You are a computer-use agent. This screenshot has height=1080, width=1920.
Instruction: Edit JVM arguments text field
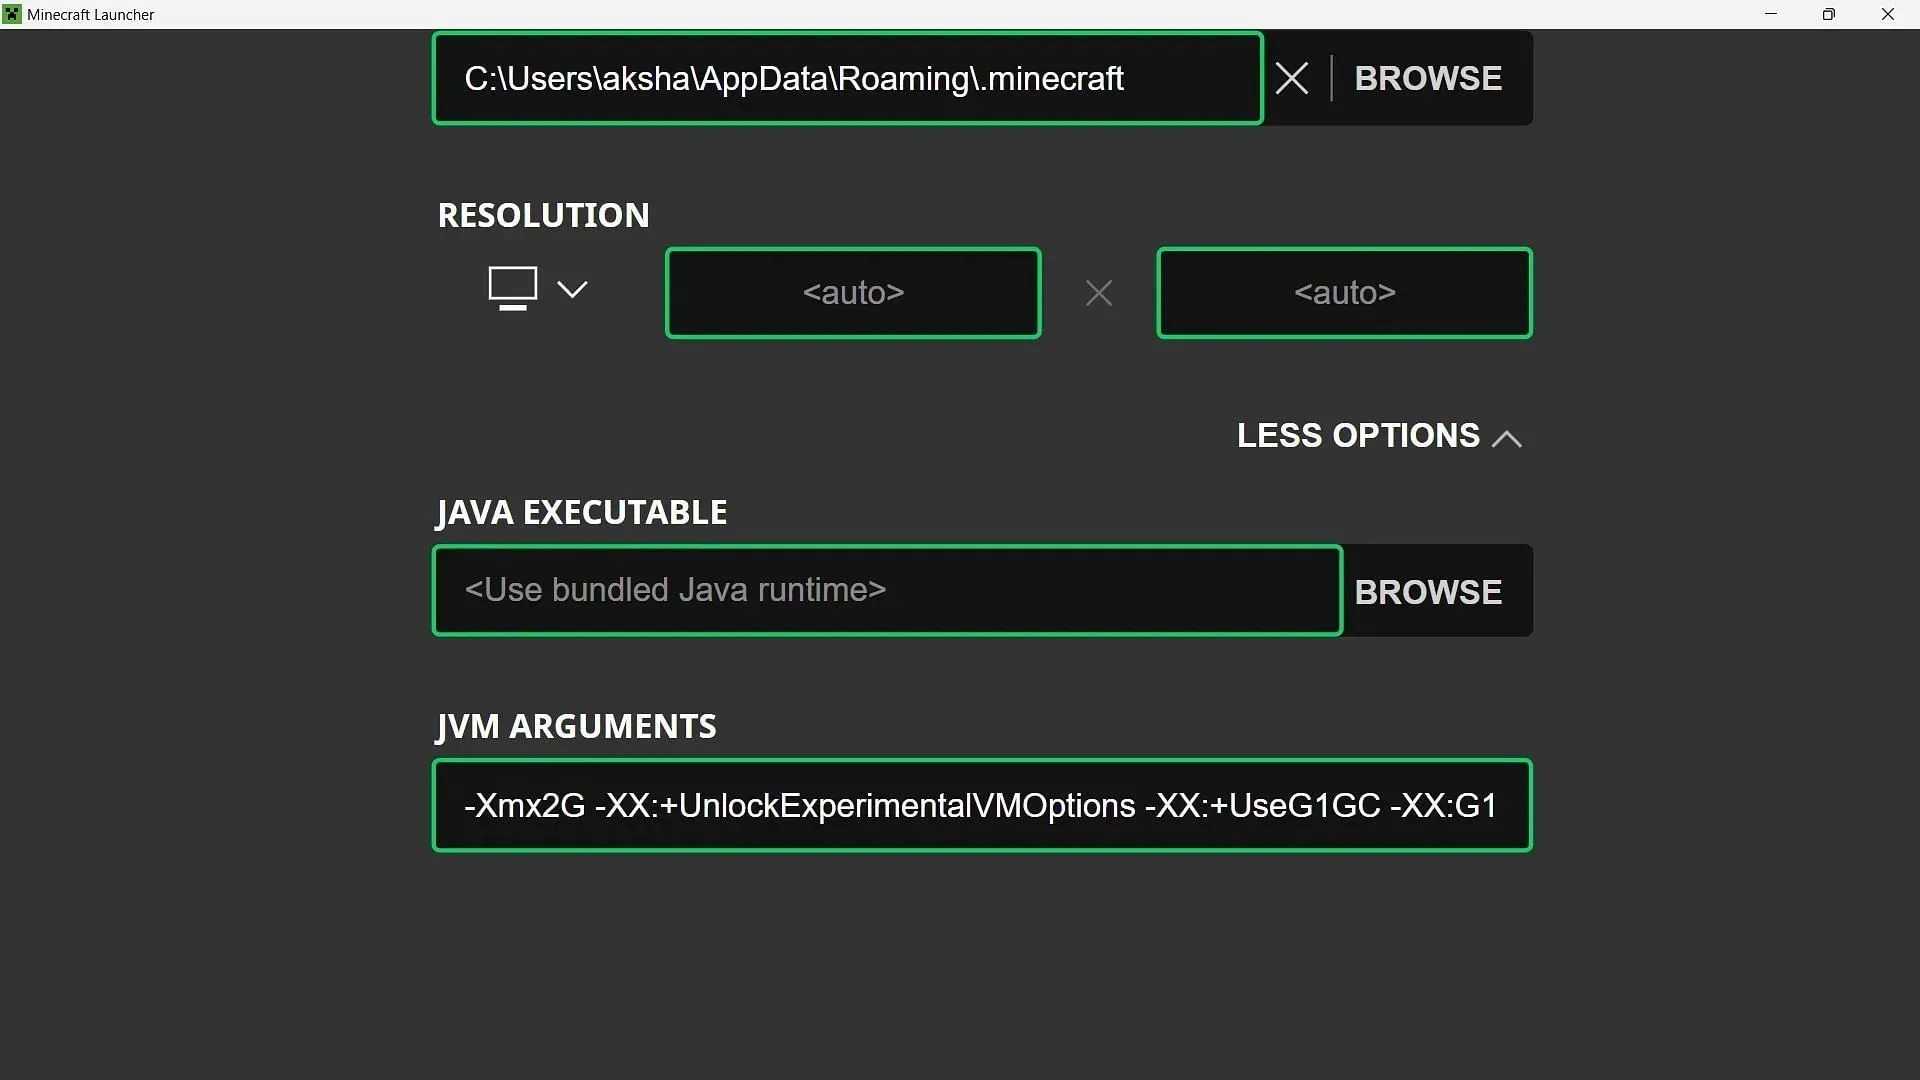[981, 804]
